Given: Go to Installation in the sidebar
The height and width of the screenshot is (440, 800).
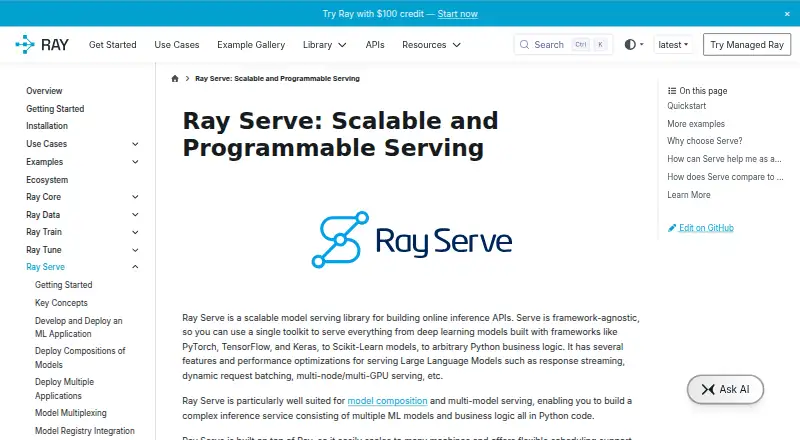Looking at the screenshot, I should click(x=47, y=126).
